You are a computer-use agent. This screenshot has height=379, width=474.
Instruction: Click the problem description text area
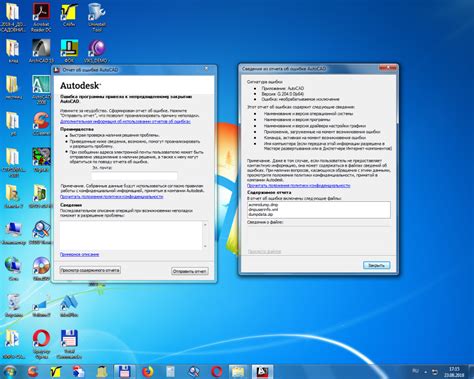click(x=131, y=235)
